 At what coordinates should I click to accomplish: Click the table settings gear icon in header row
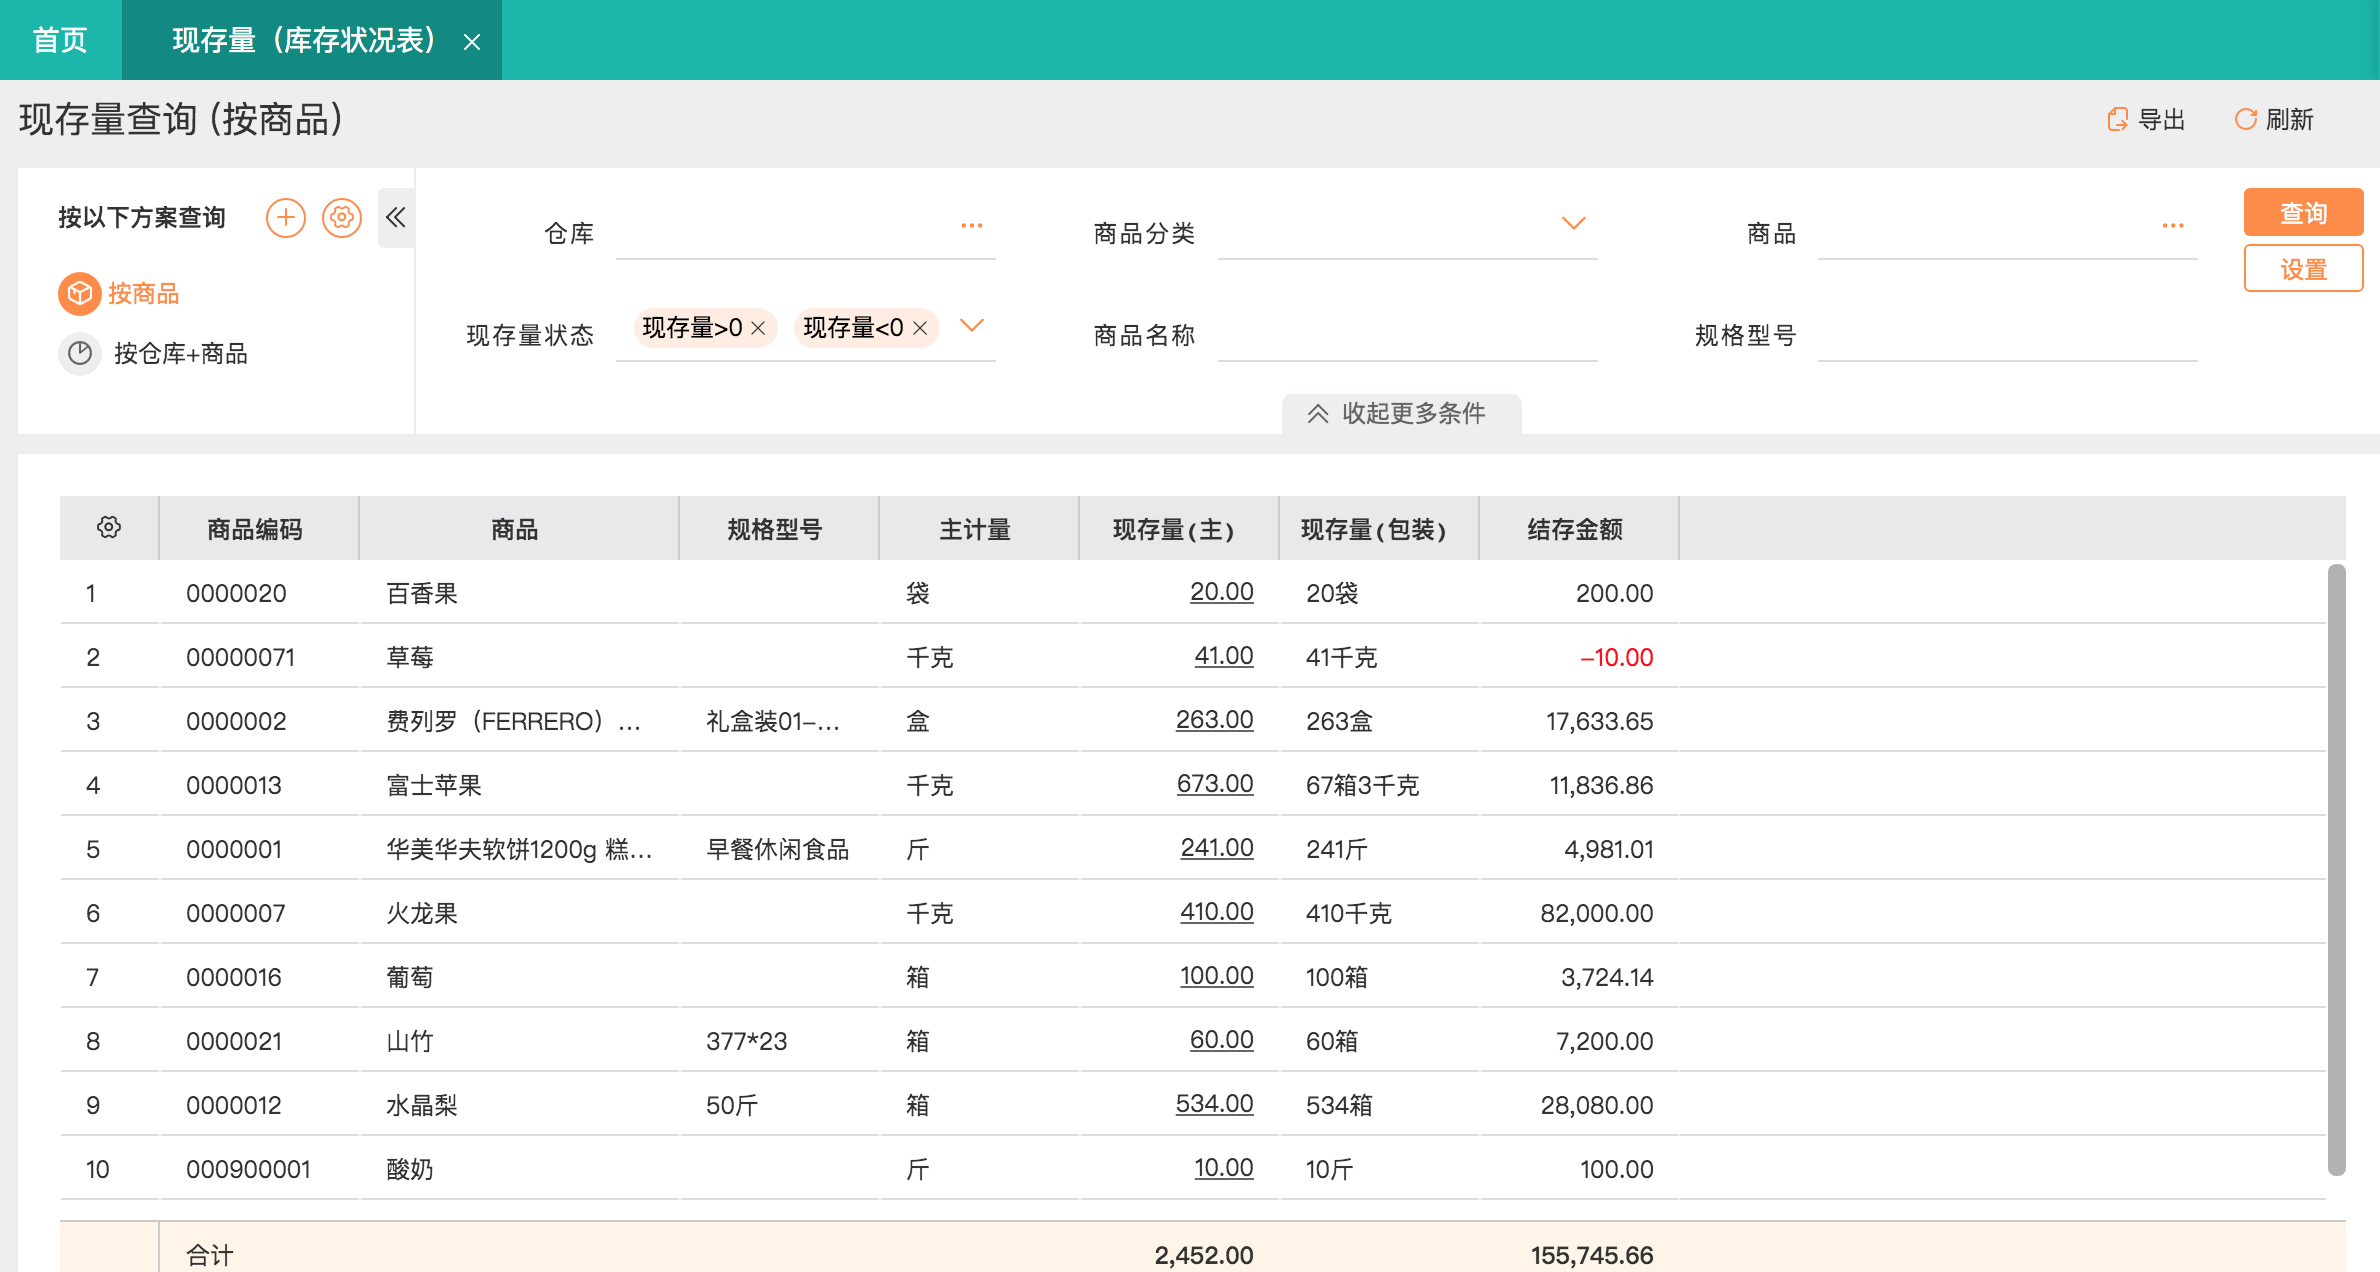tap(109, 527)
